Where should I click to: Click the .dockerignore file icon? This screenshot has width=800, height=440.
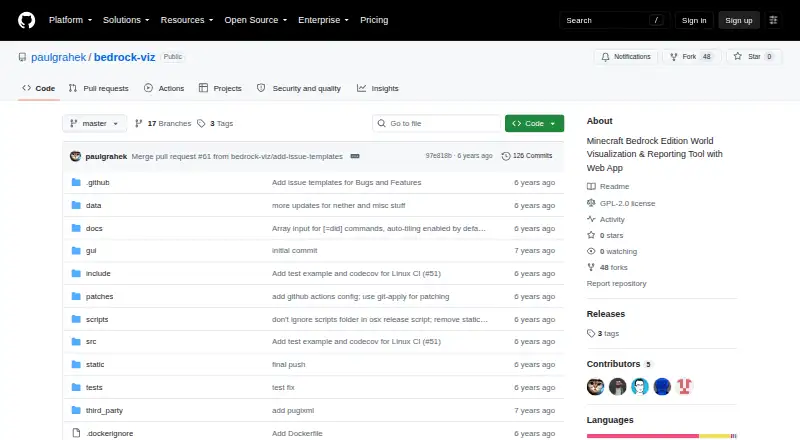[x=76, y=433]
